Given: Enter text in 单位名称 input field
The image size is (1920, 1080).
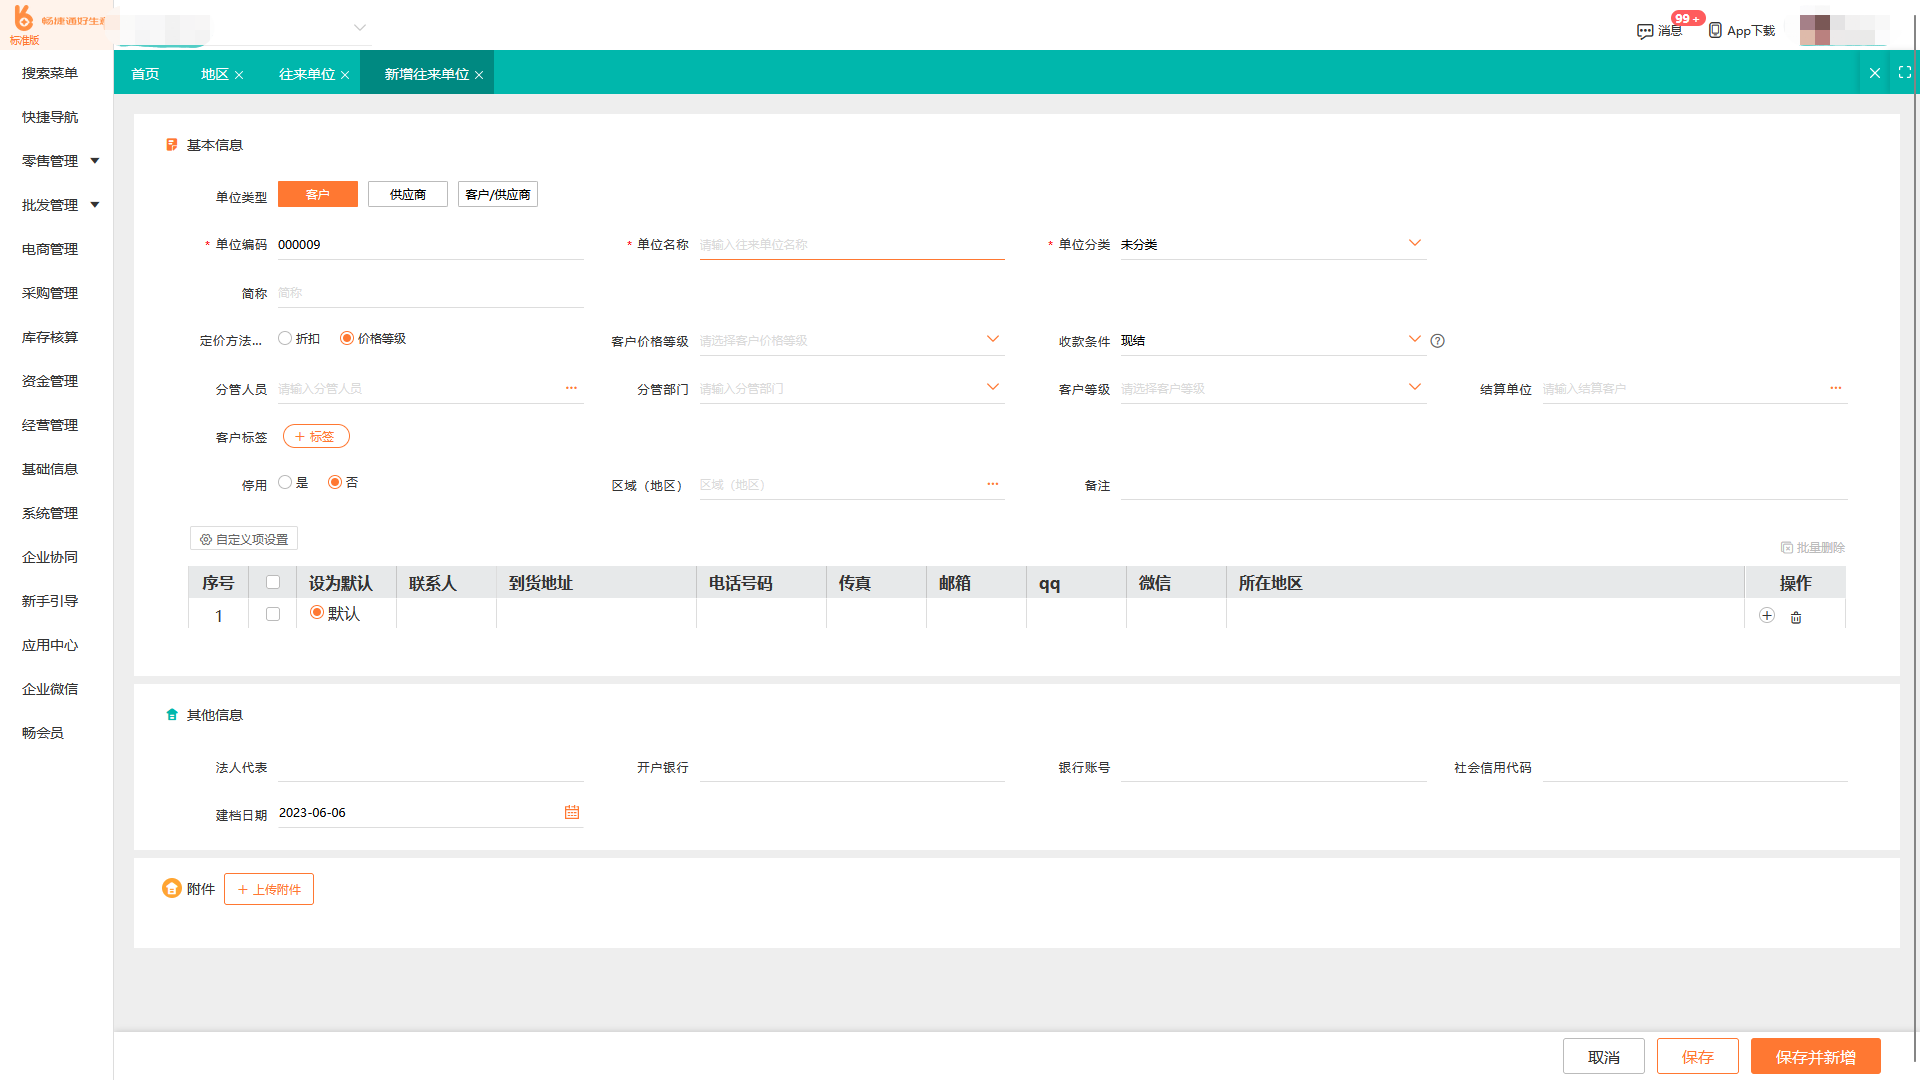Looking at the screenshot, I should click(x=851, y=244).
